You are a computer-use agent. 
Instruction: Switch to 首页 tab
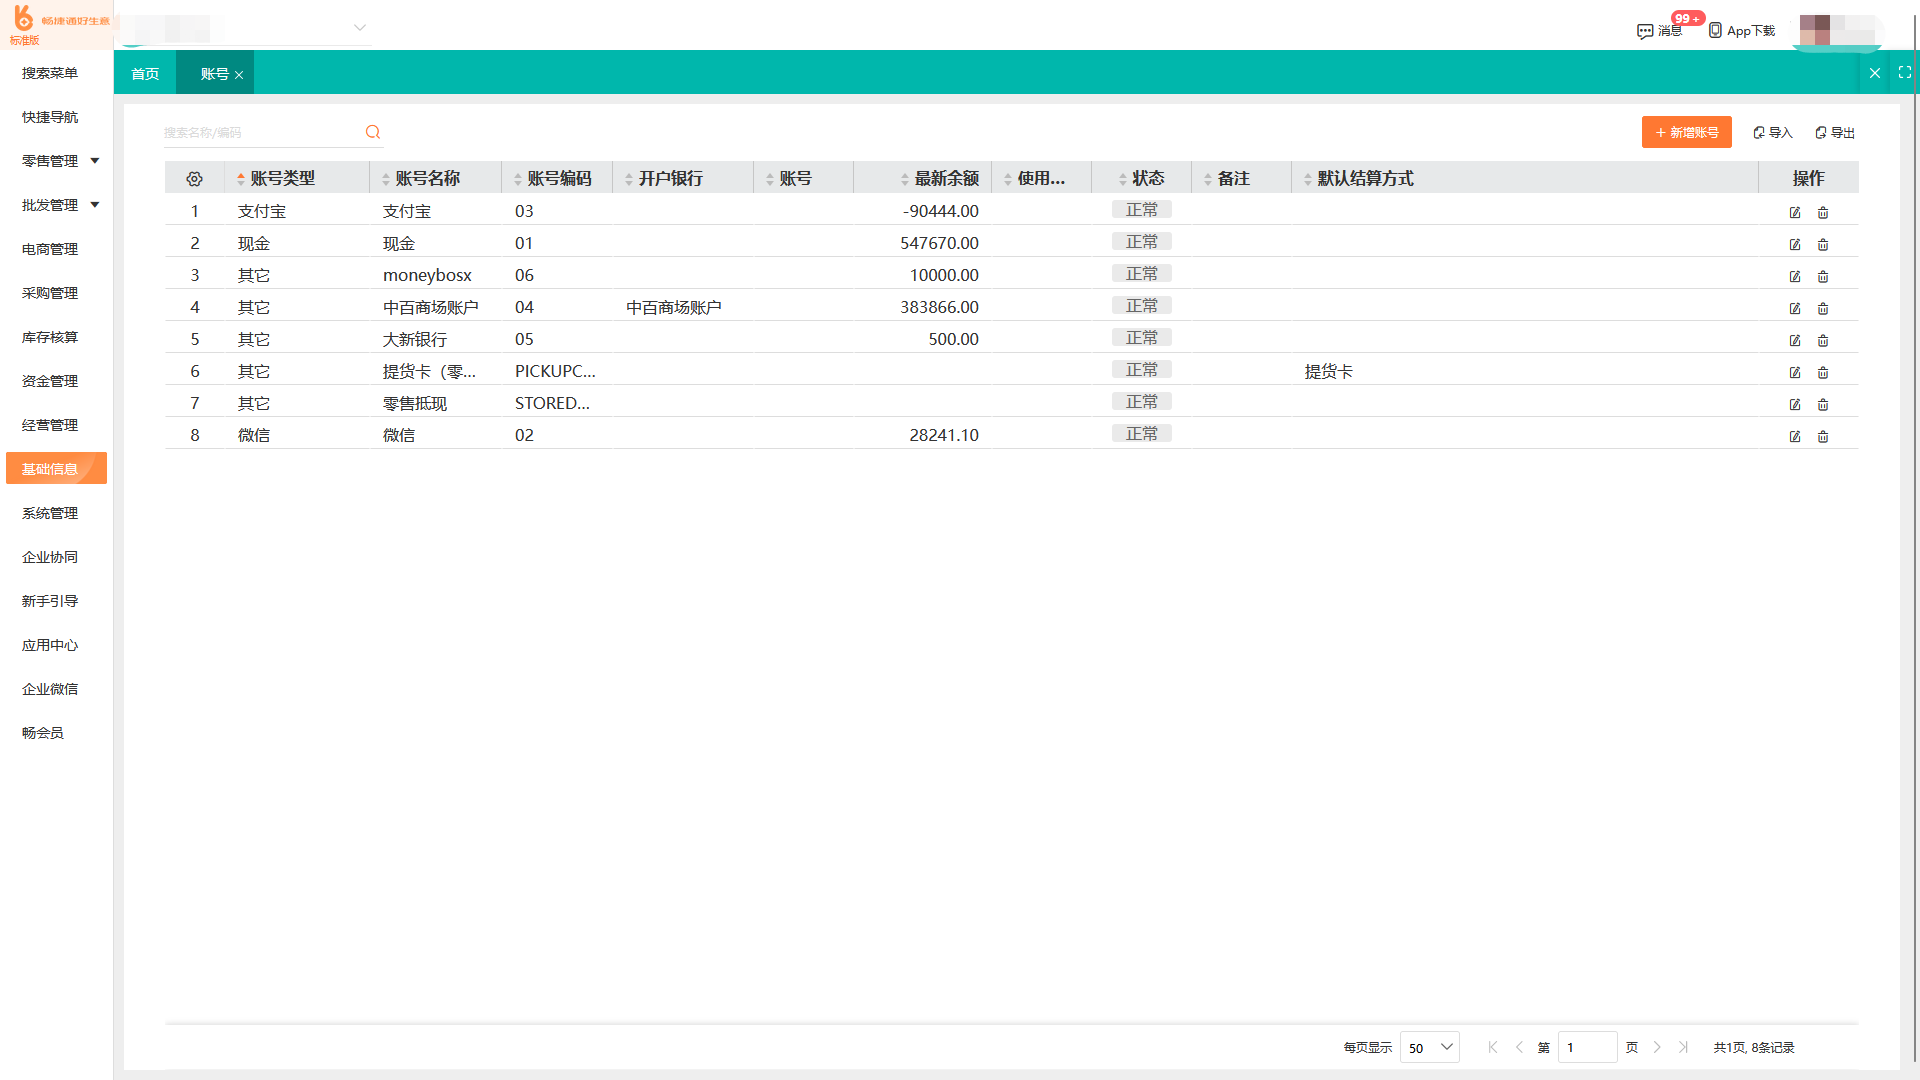[145, 74]
